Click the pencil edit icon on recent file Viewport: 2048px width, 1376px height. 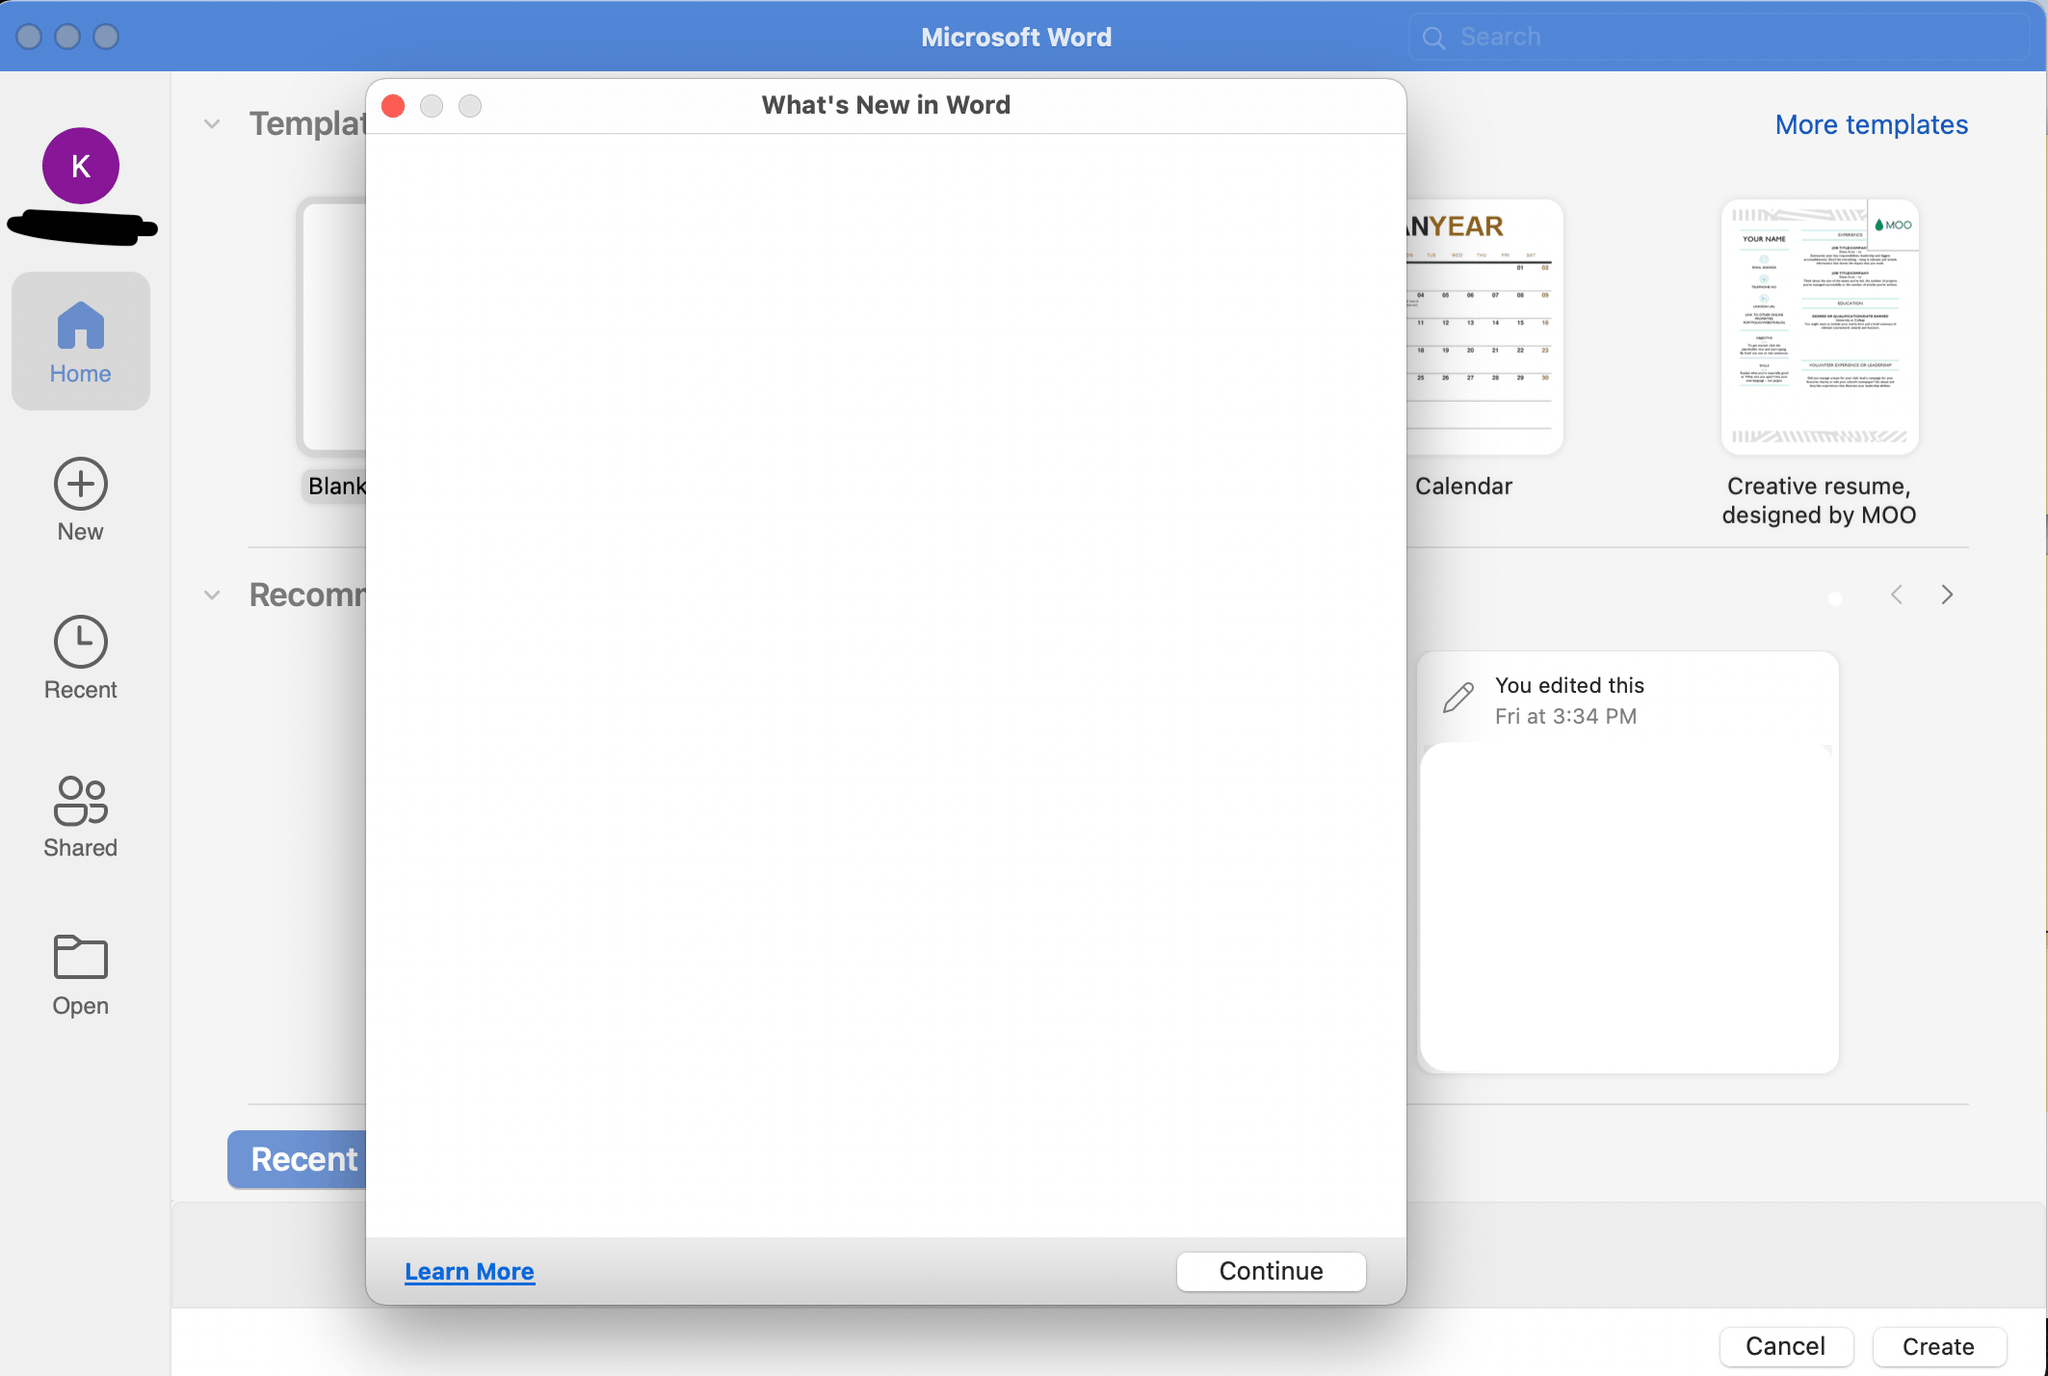(1458, 697)
